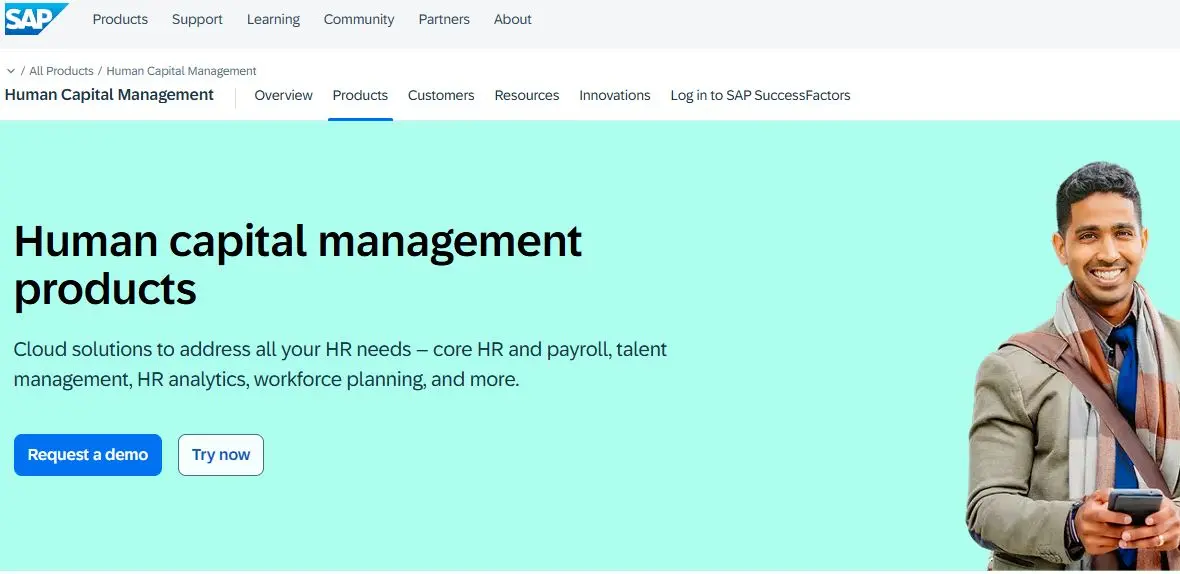Viewport: 1180px width, 574px height.
Task: Open the Support menu
Action: coord(197,20)
